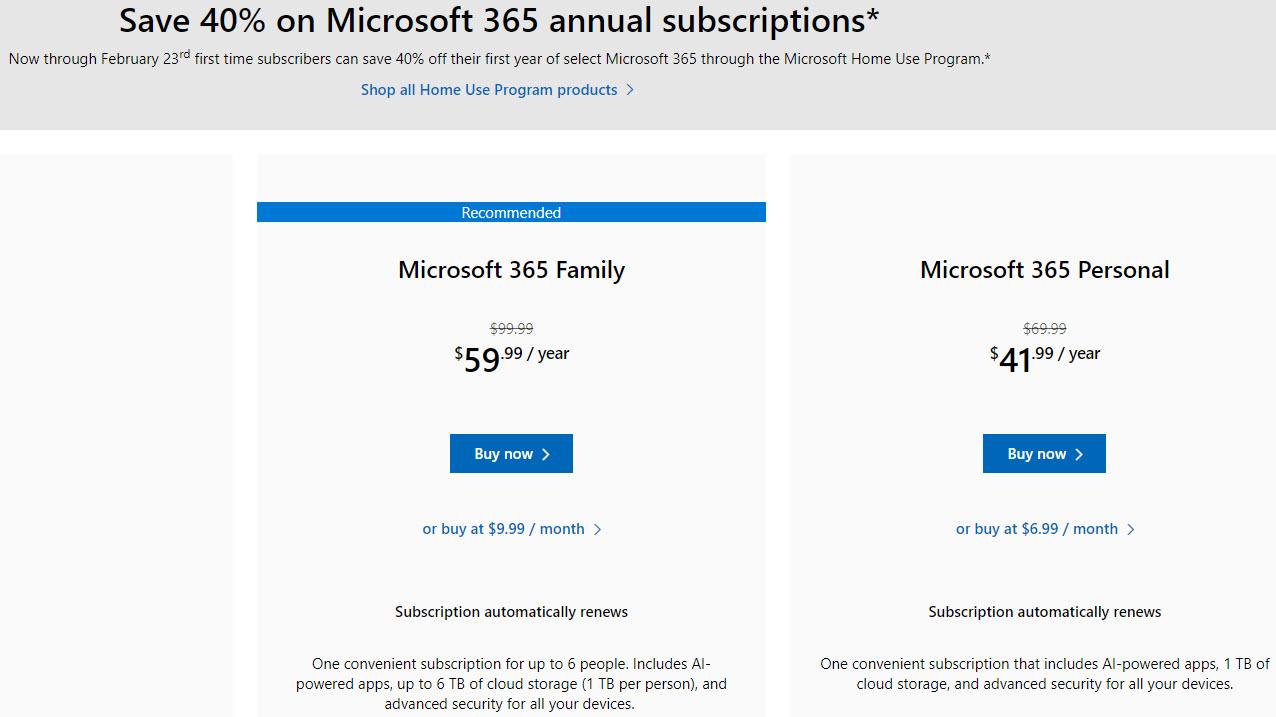The height and width of the screenshot is (717, 1276).
Task: Choose the $6.99 / month purchase option
Action: (1036, 529)
